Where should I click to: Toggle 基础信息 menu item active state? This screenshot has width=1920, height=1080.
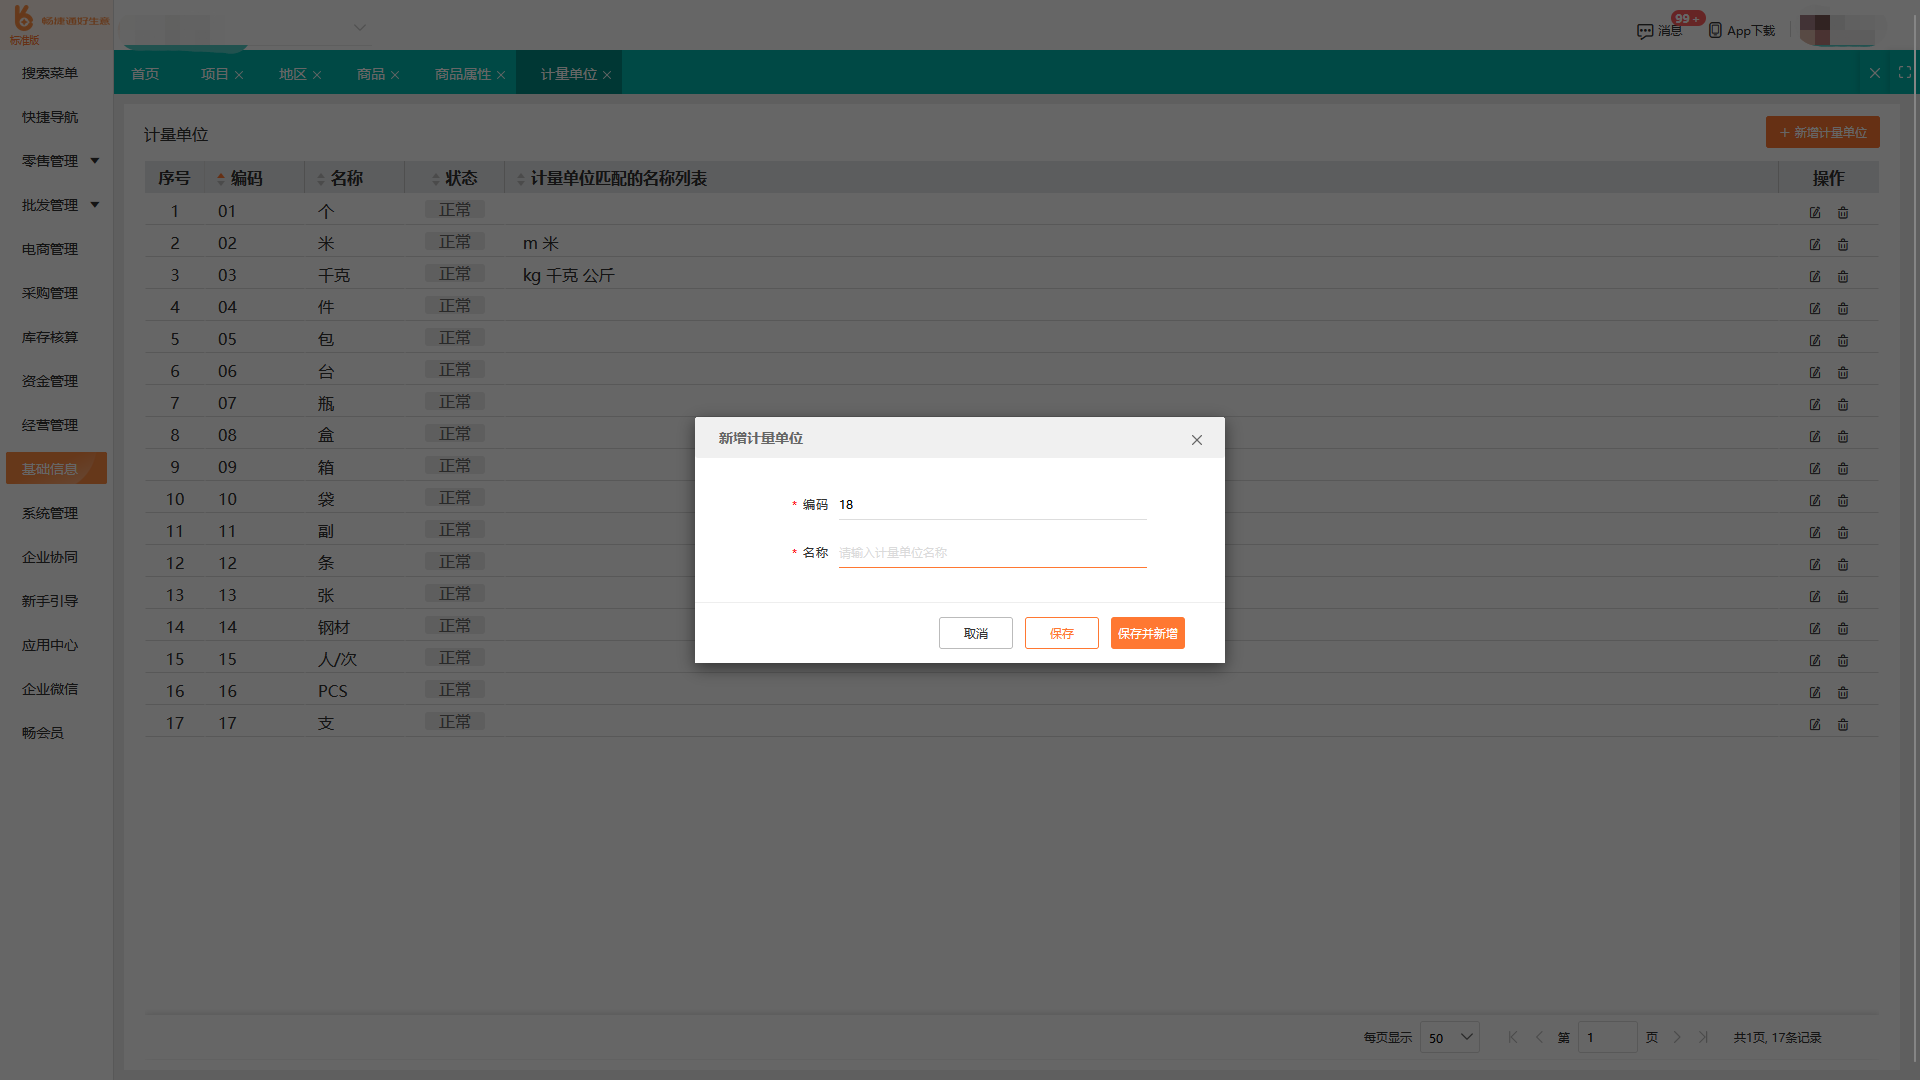pyautogui.click(x=57, y=468)
